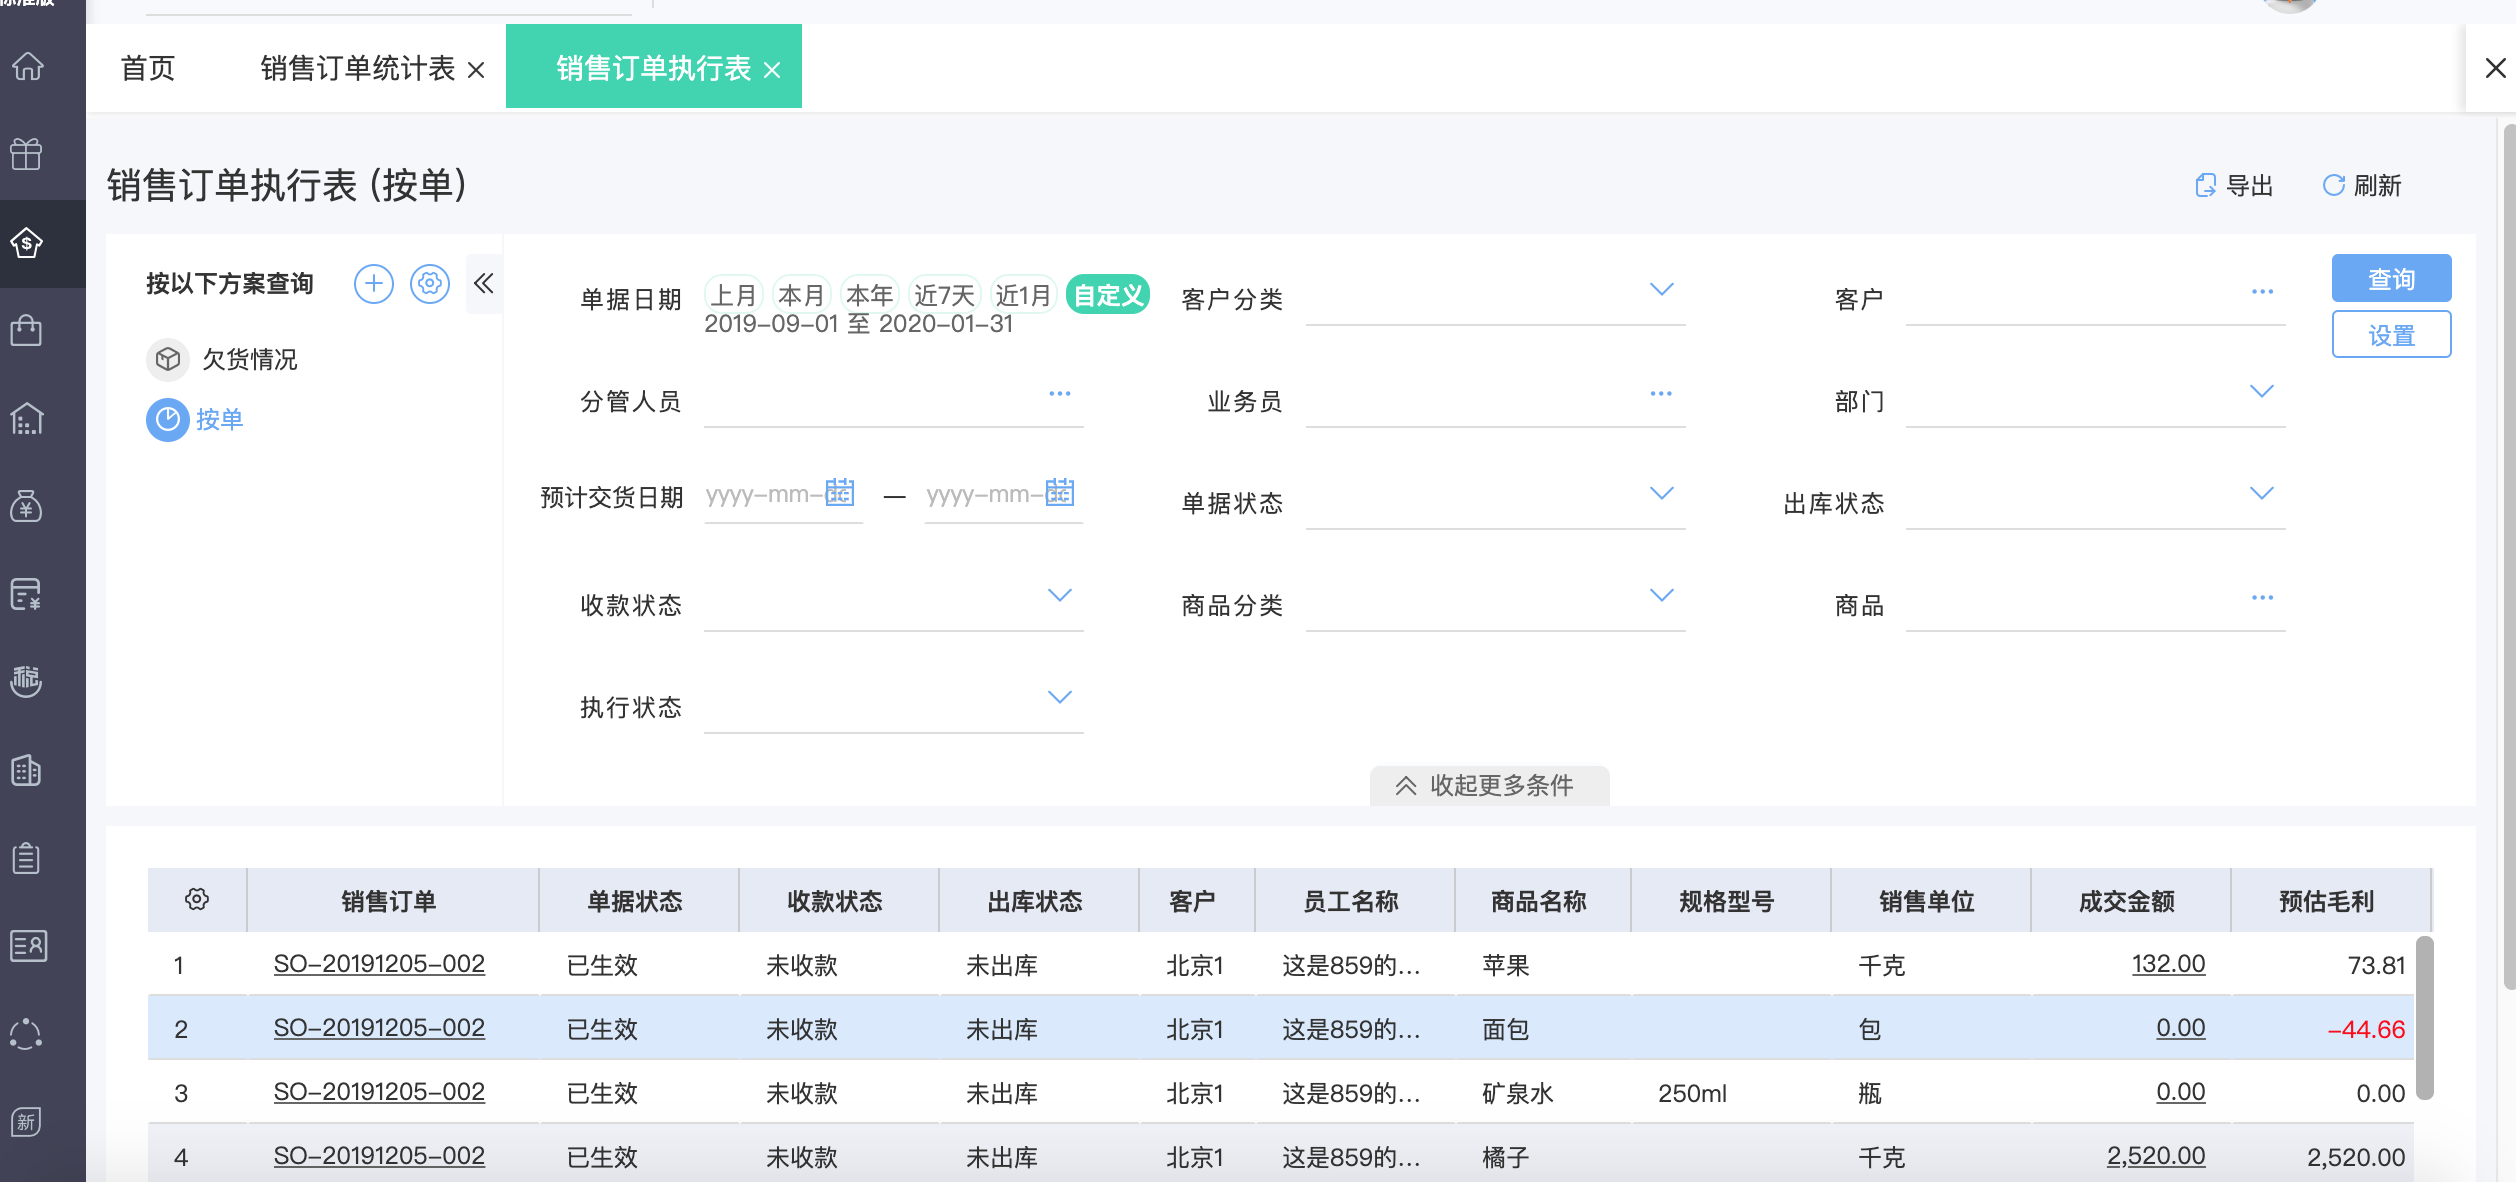Click the add new scheme plus icon
This screenshot has width=2516, height=1182.
point(372,284)
